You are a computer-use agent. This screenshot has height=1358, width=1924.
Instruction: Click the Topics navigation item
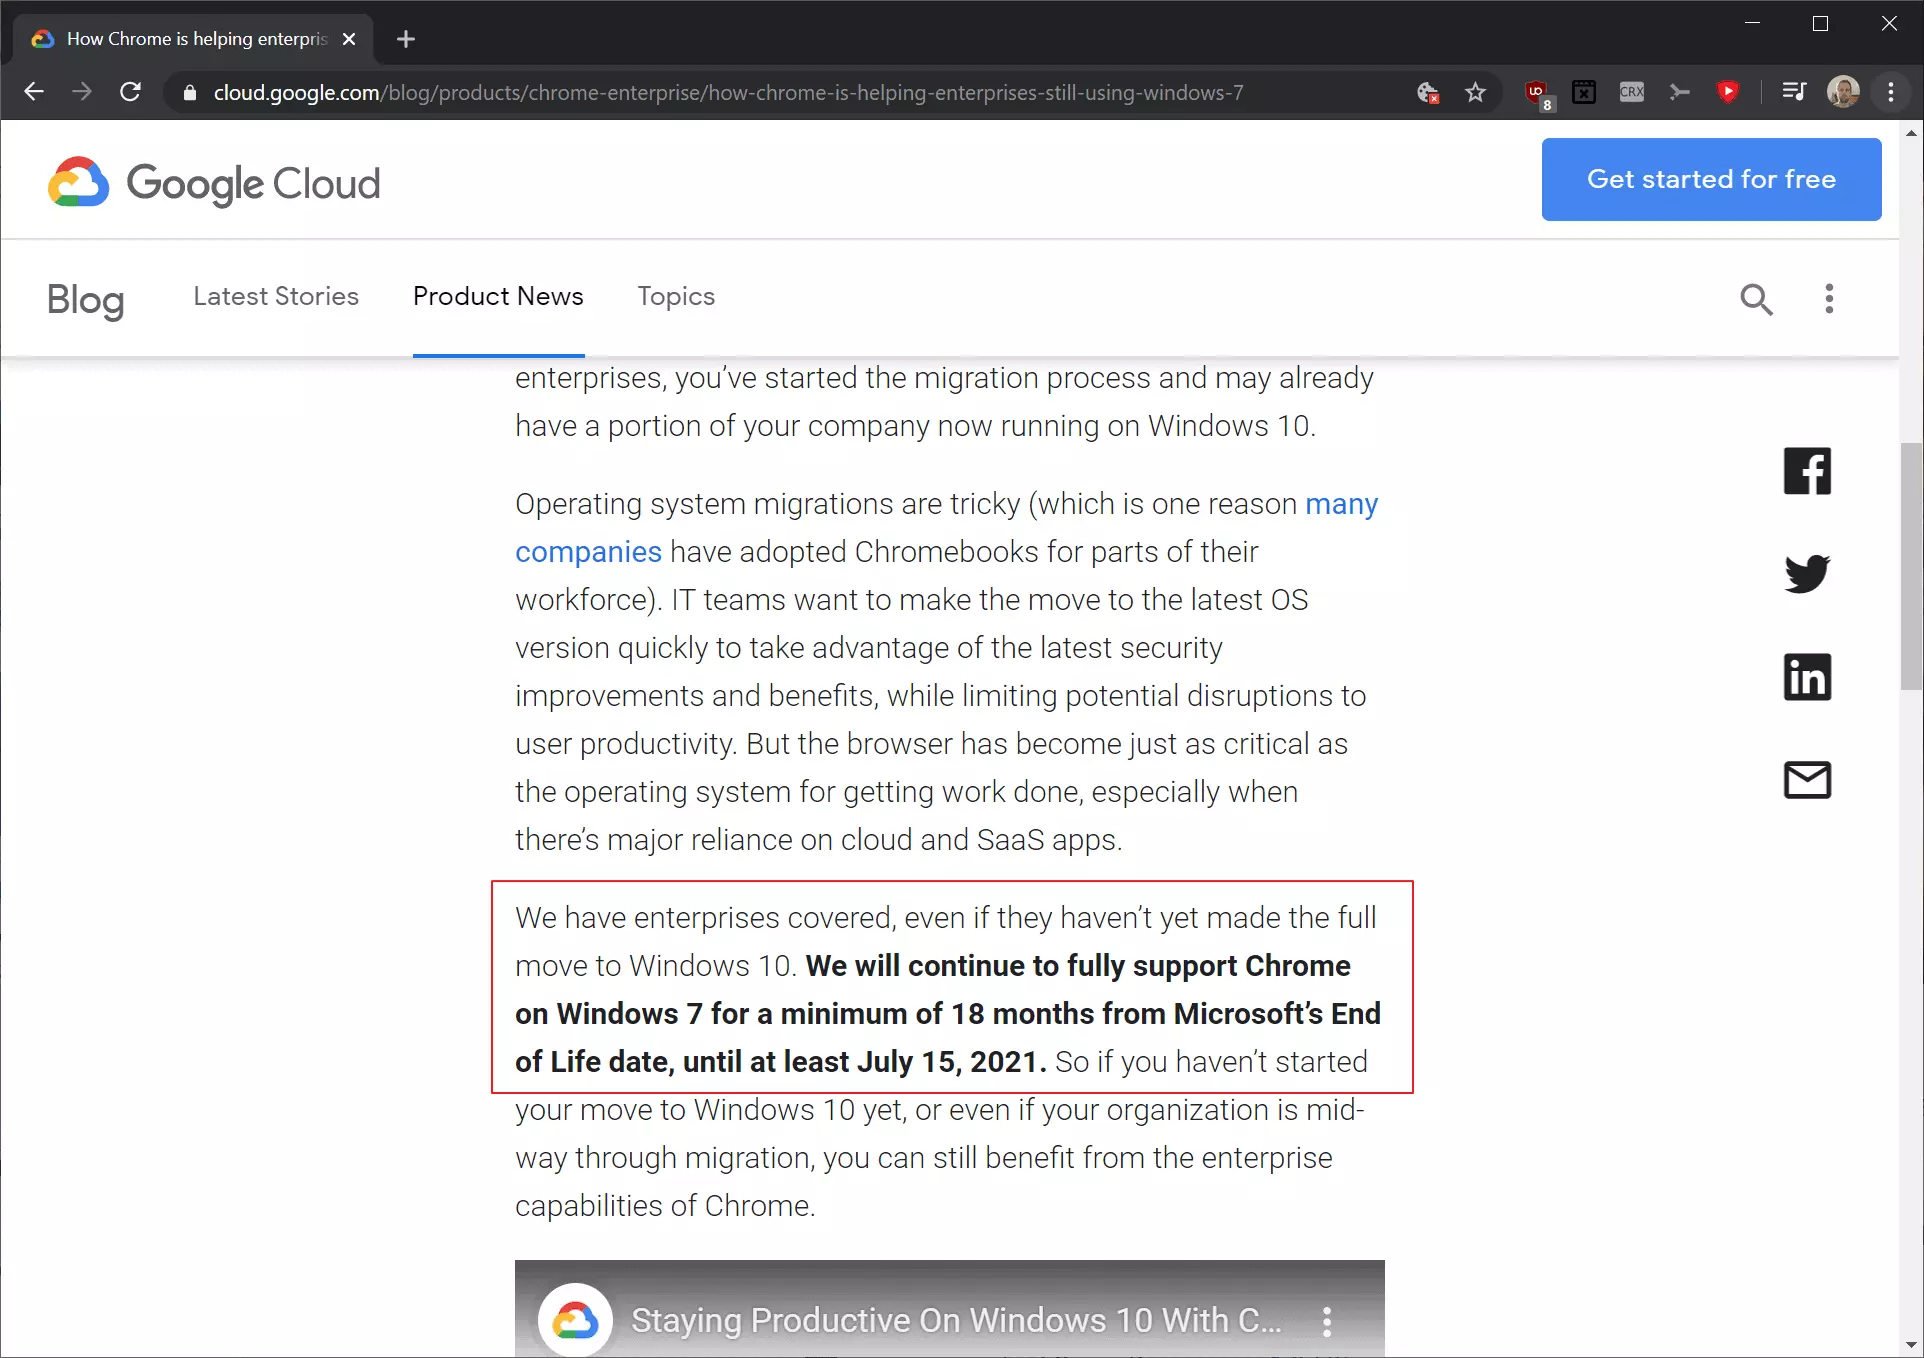[676, 295]
